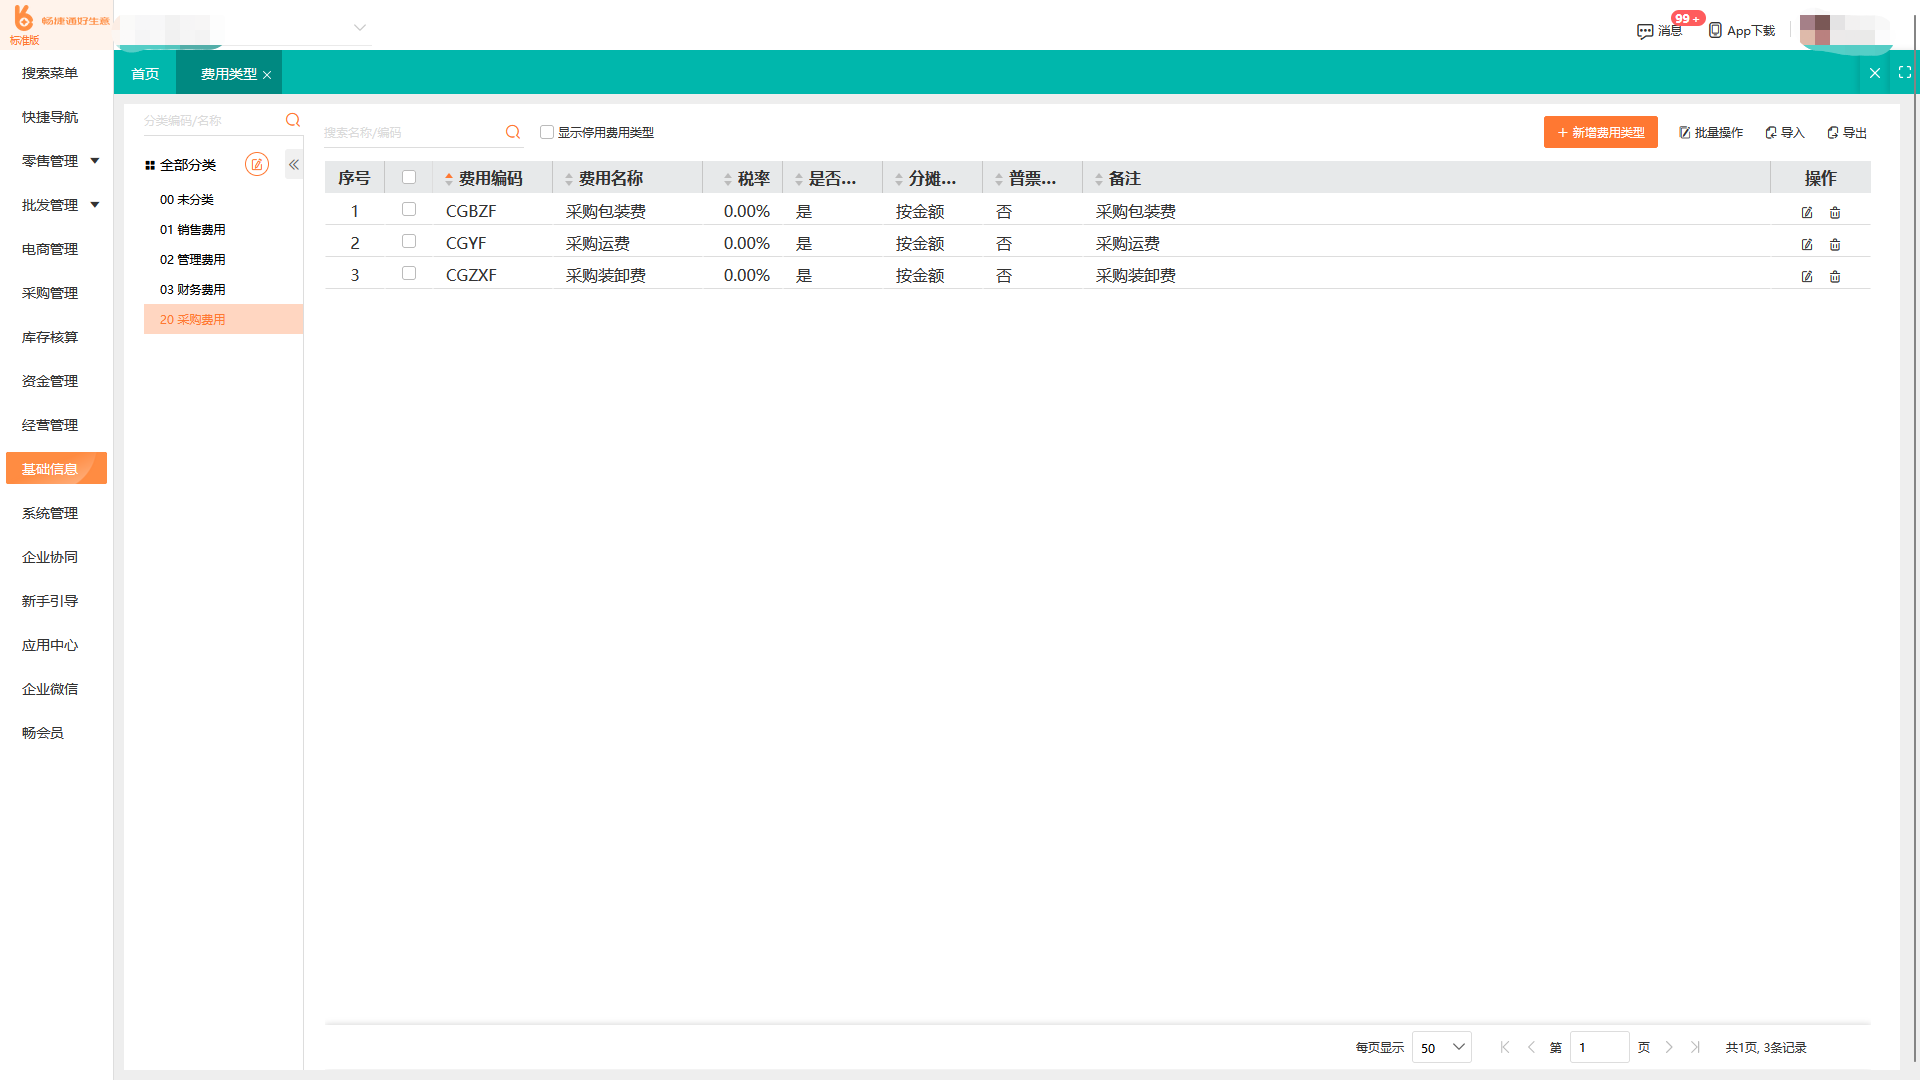Click the edit icon for 采购包装费
Image resolution: width=1920 pixels, height=1080 pixels.
point(1807,212)
